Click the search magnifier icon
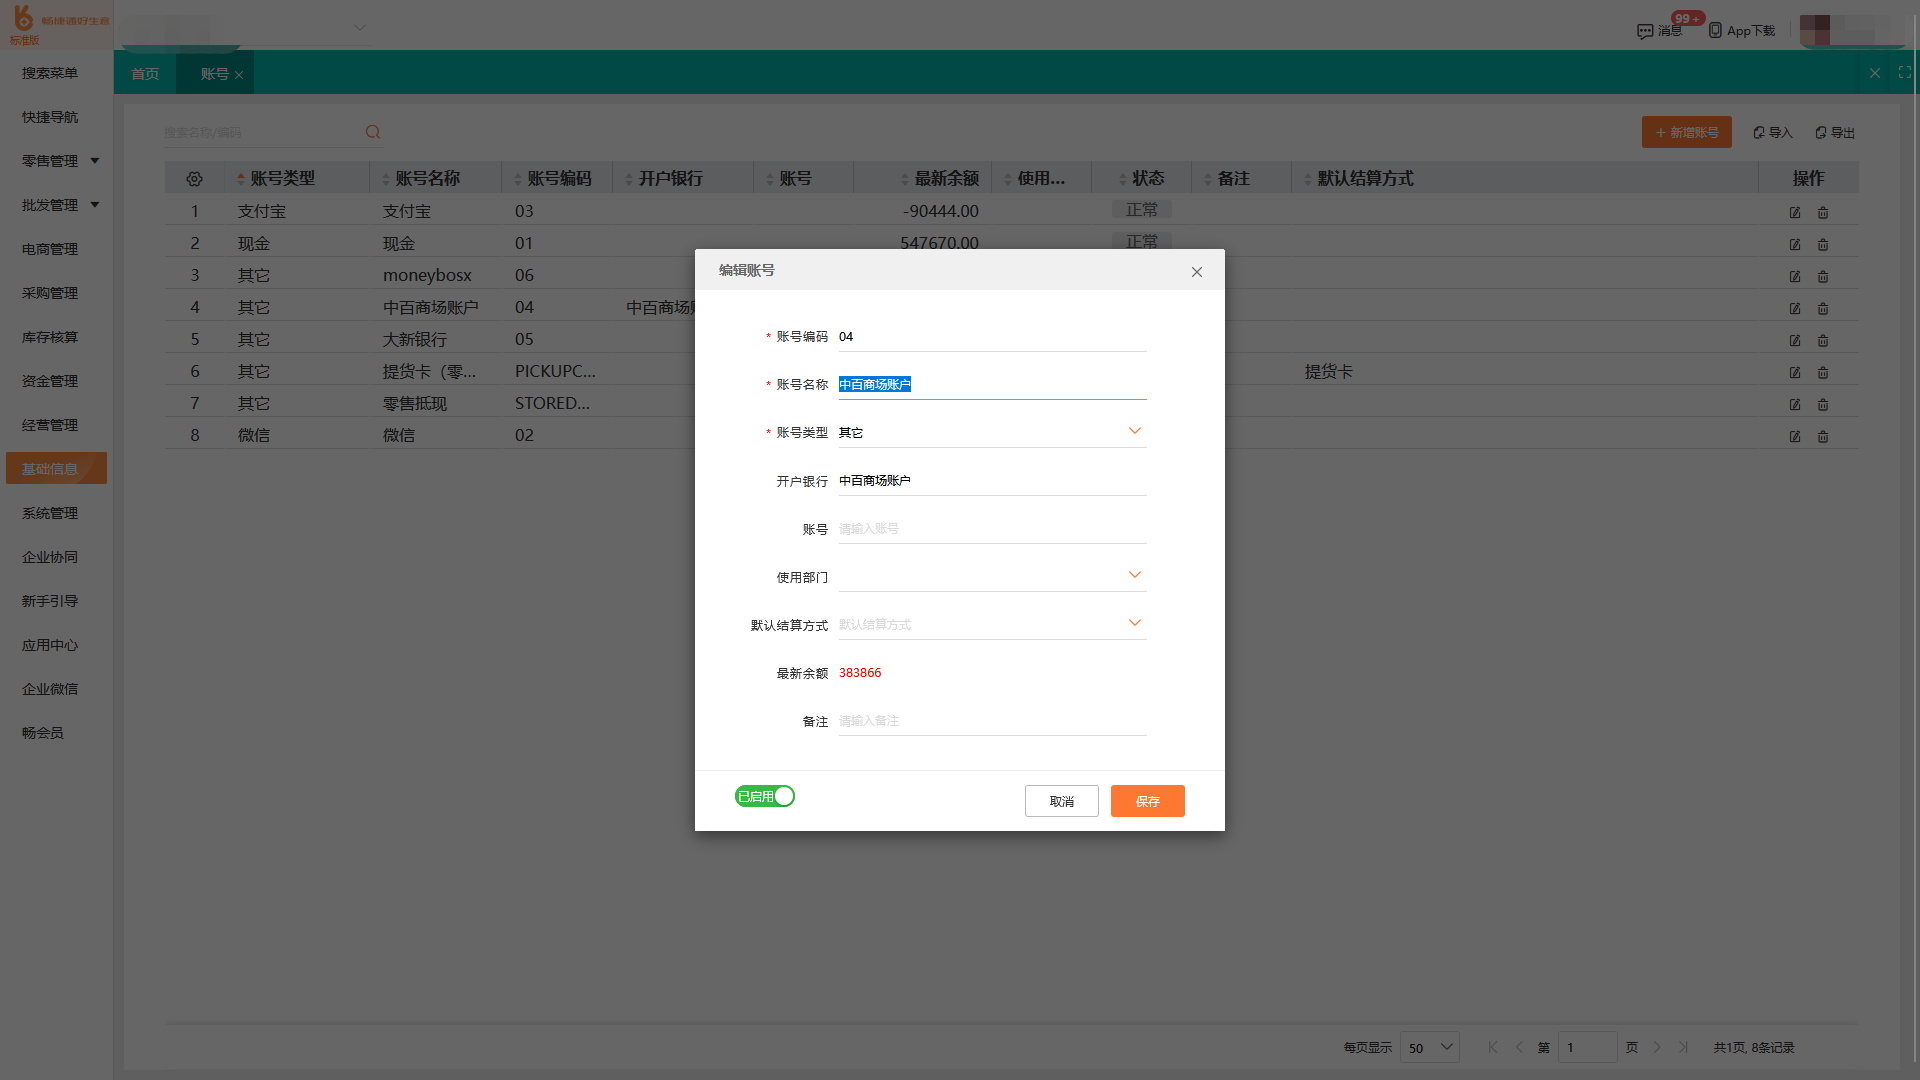The height and width of the screenshot is (1080, 1920). 373,132
